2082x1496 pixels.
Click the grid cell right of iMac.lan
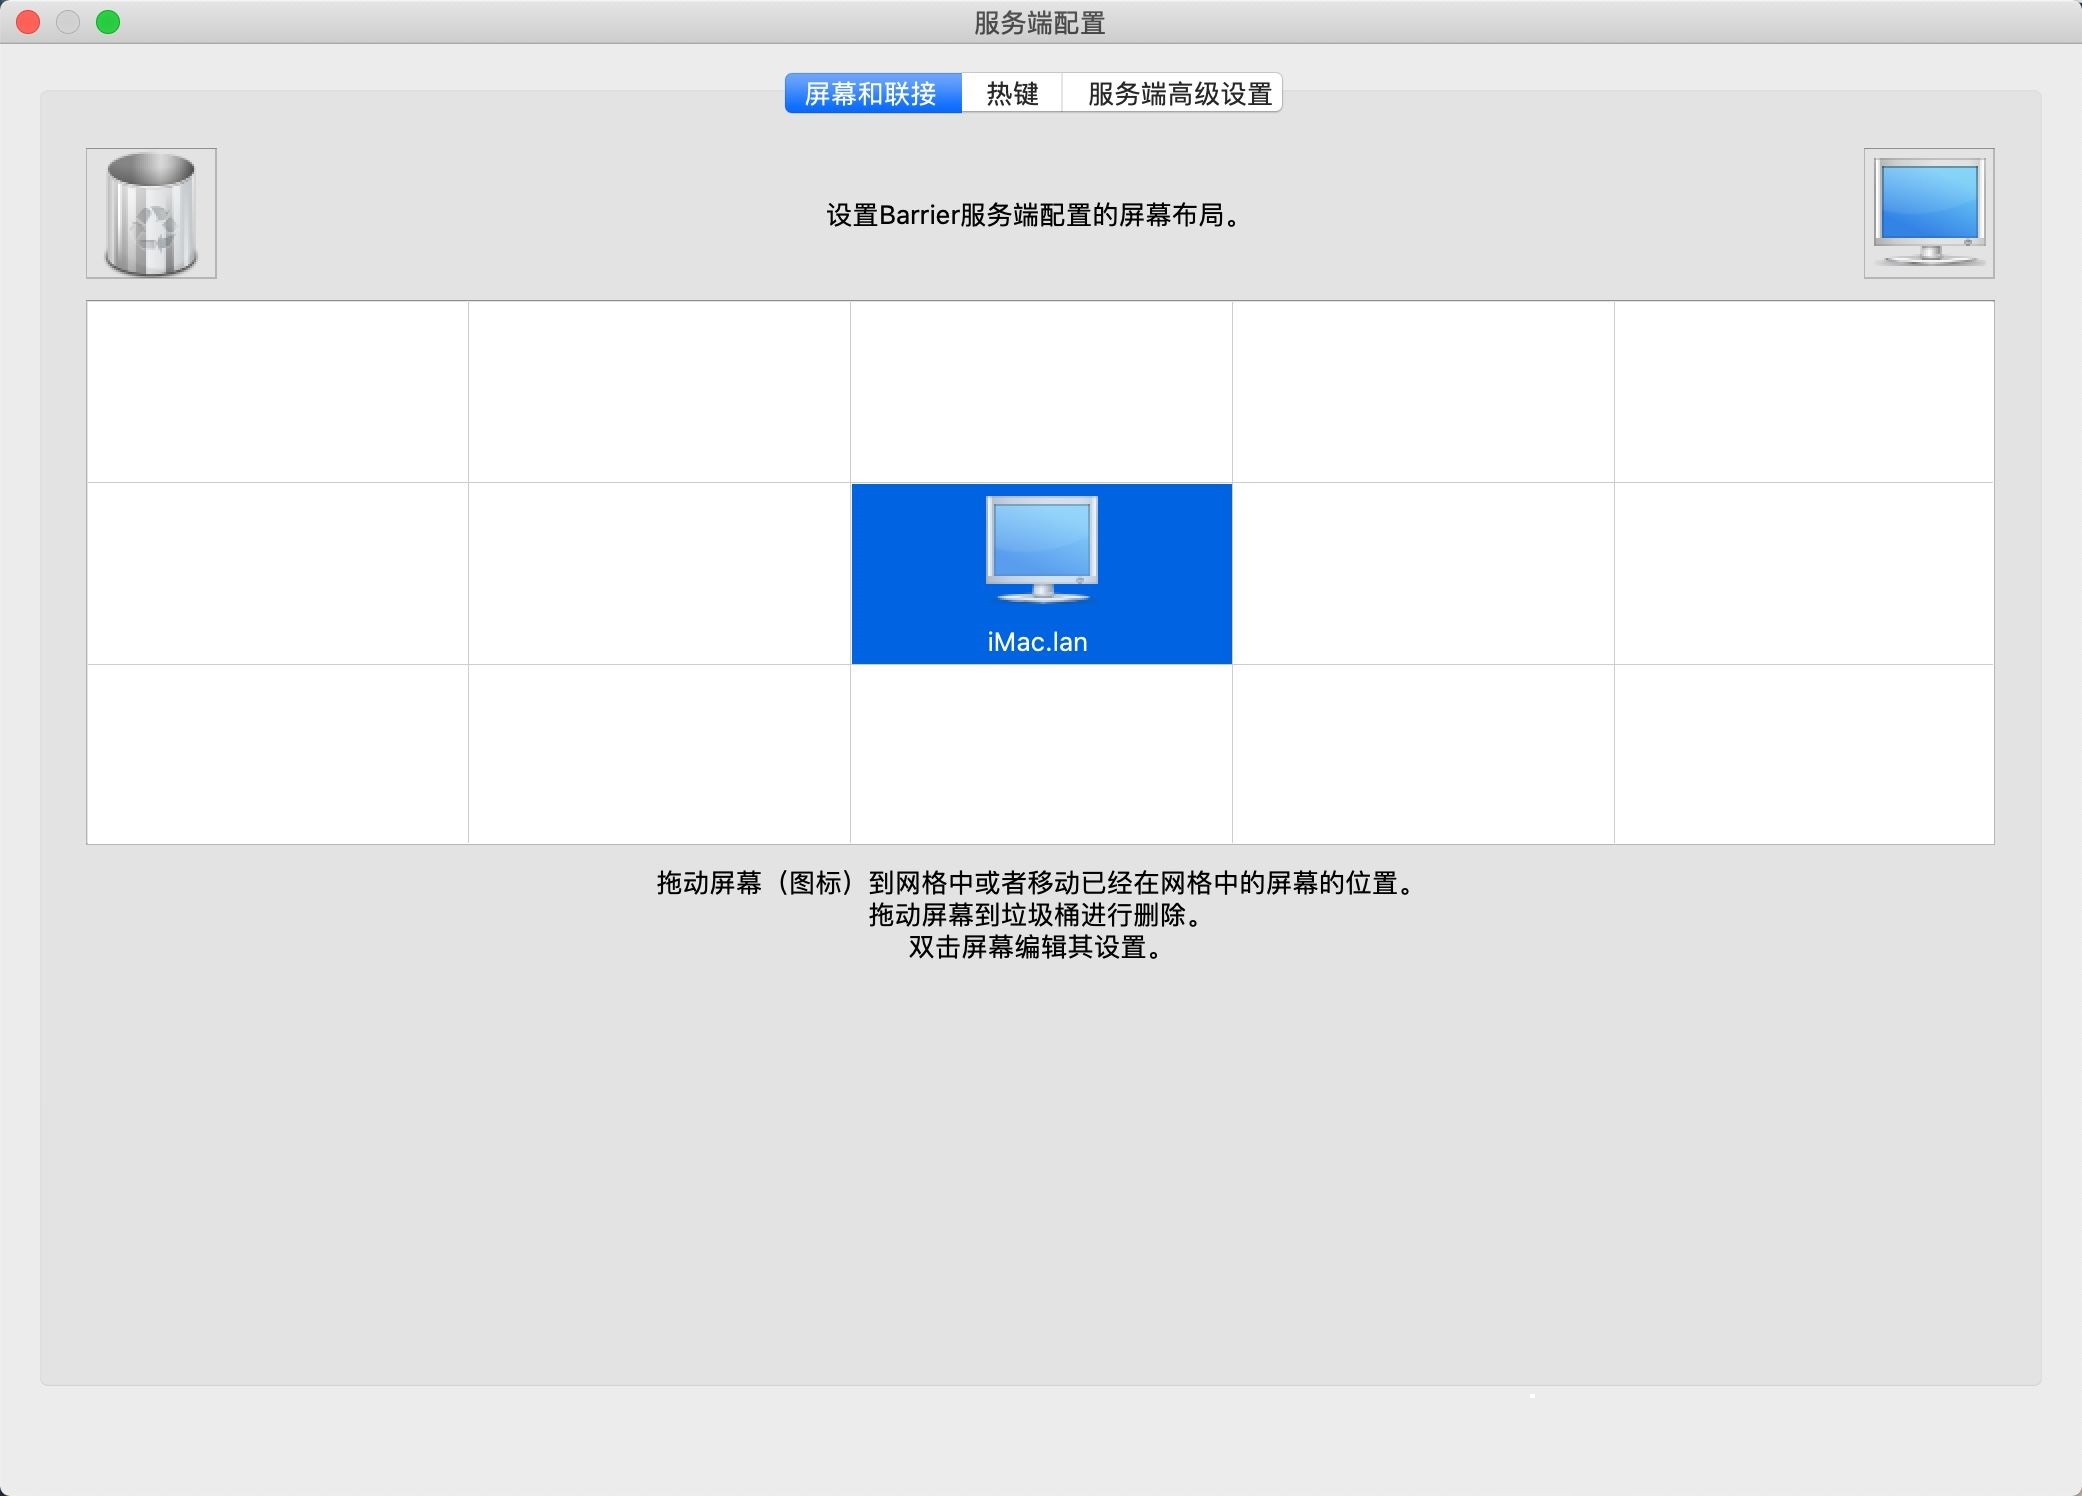(1424, 574)
